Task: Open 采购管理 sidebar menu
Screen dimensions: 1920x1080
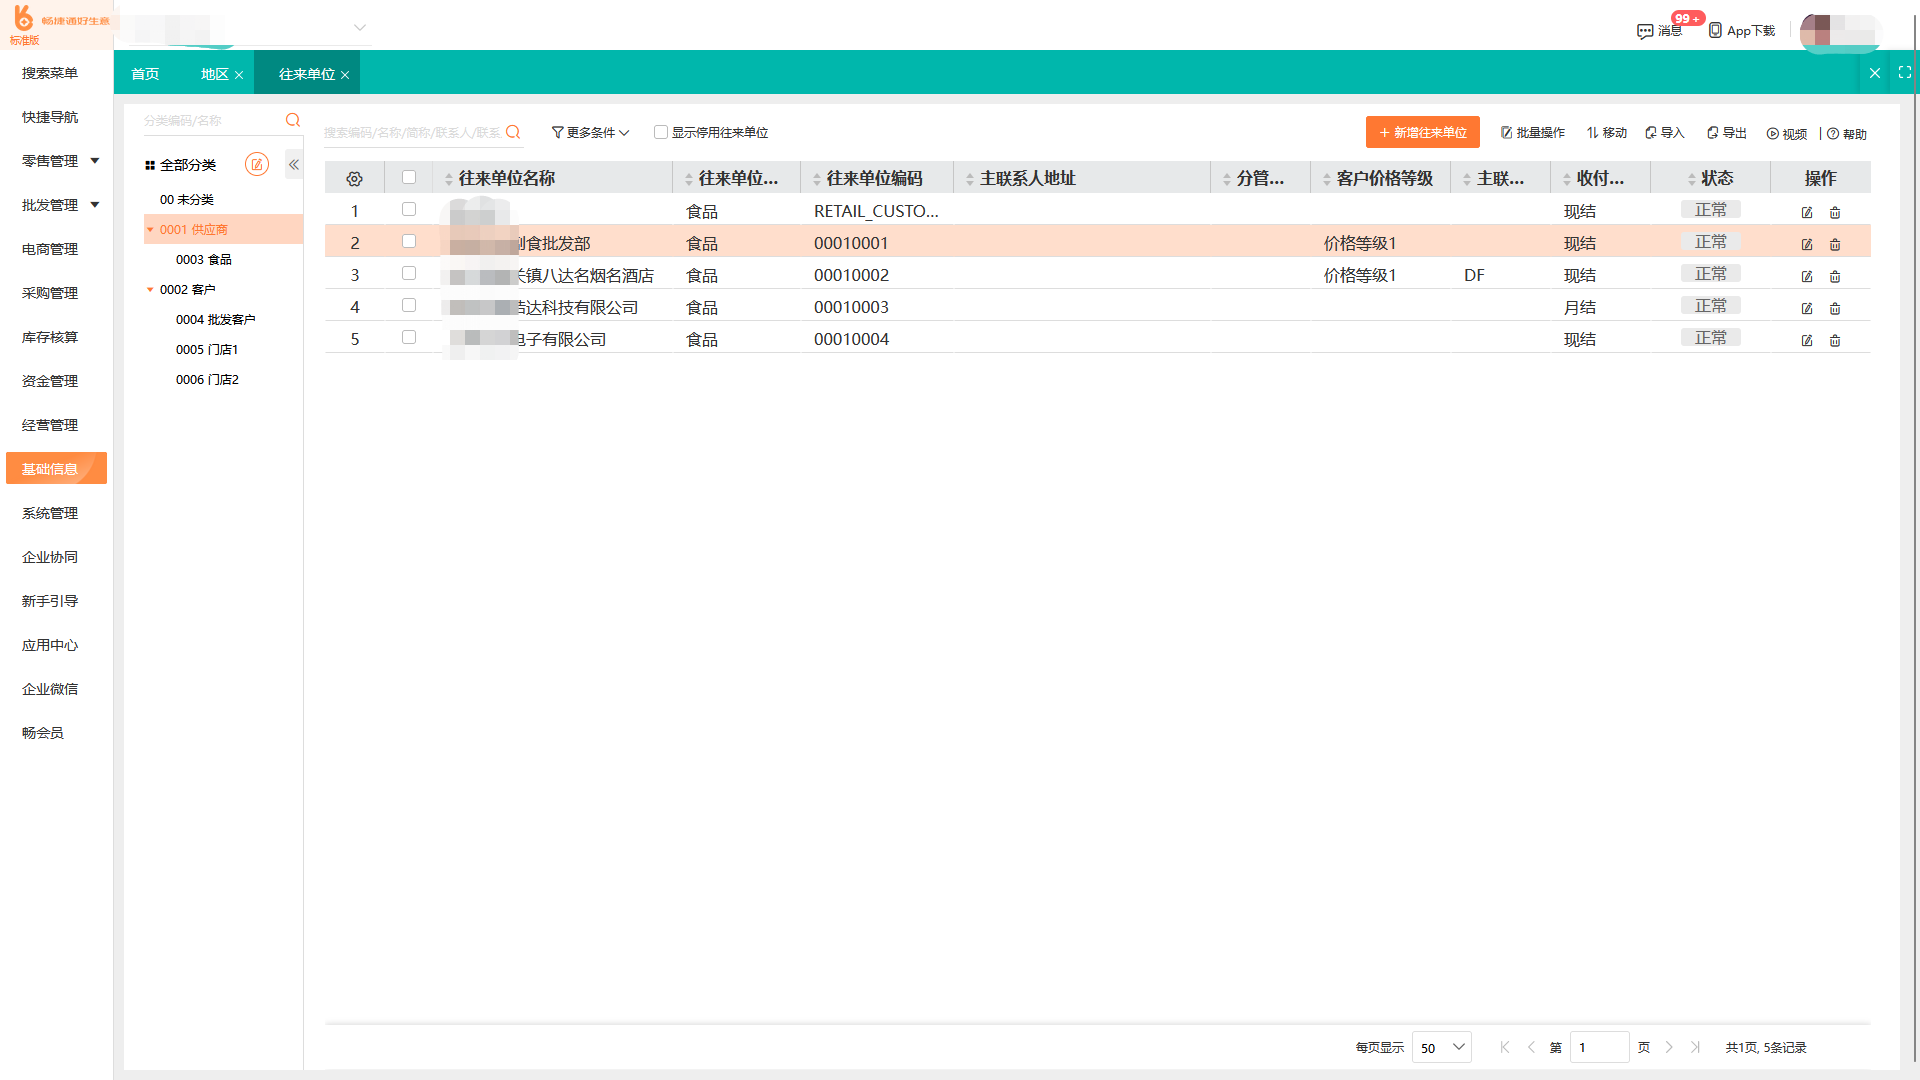Action: (x=53, y=293)
